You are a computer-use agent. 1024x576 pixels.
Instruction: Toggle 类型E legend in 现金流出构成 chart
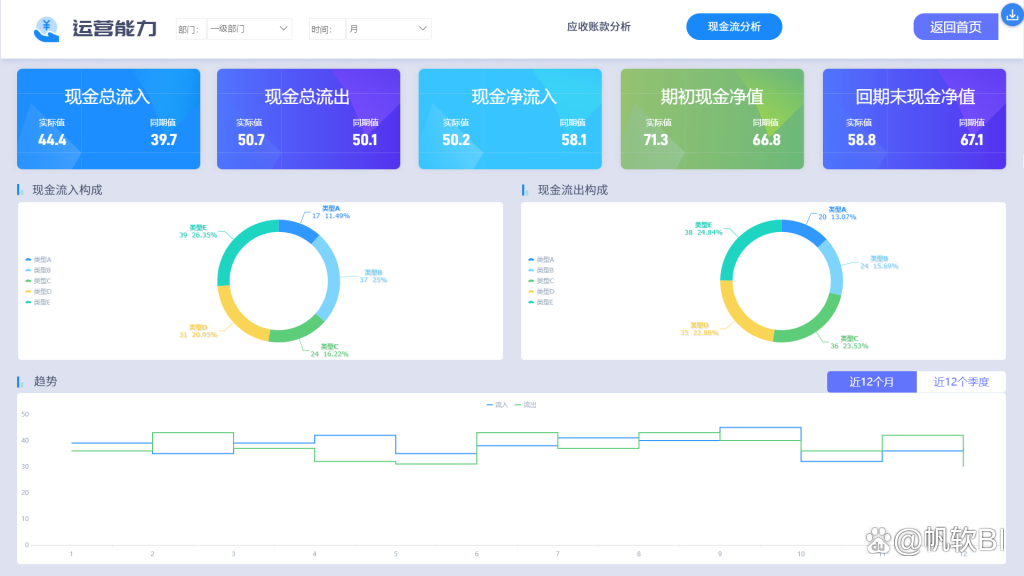541,302
